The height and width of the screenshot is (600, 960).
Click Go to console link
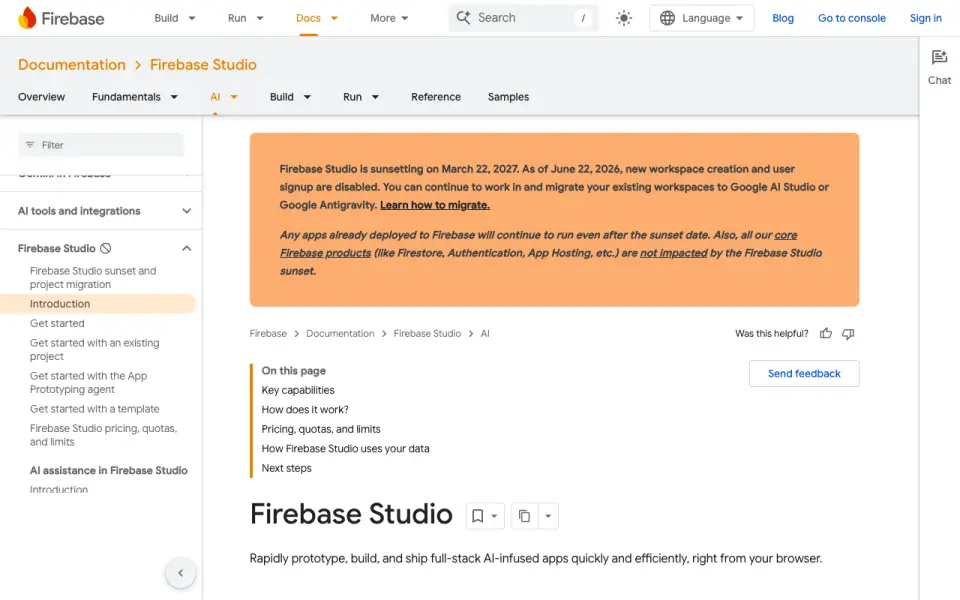[852, 18]
